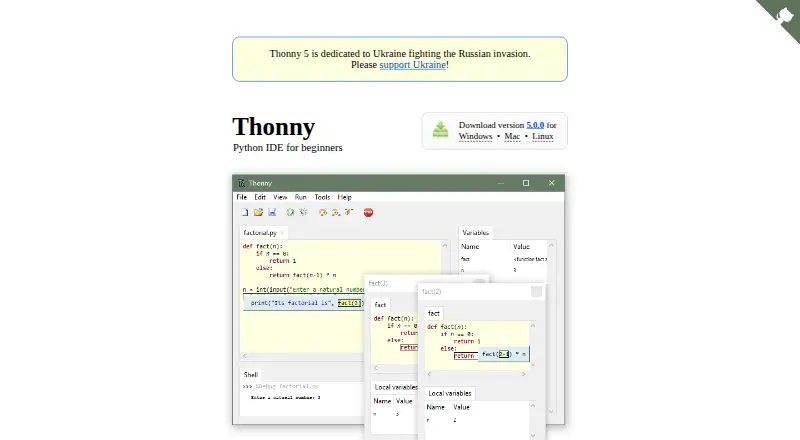Select the Variables panel tab
Screen dimensions: 800x440
[476, 233]
